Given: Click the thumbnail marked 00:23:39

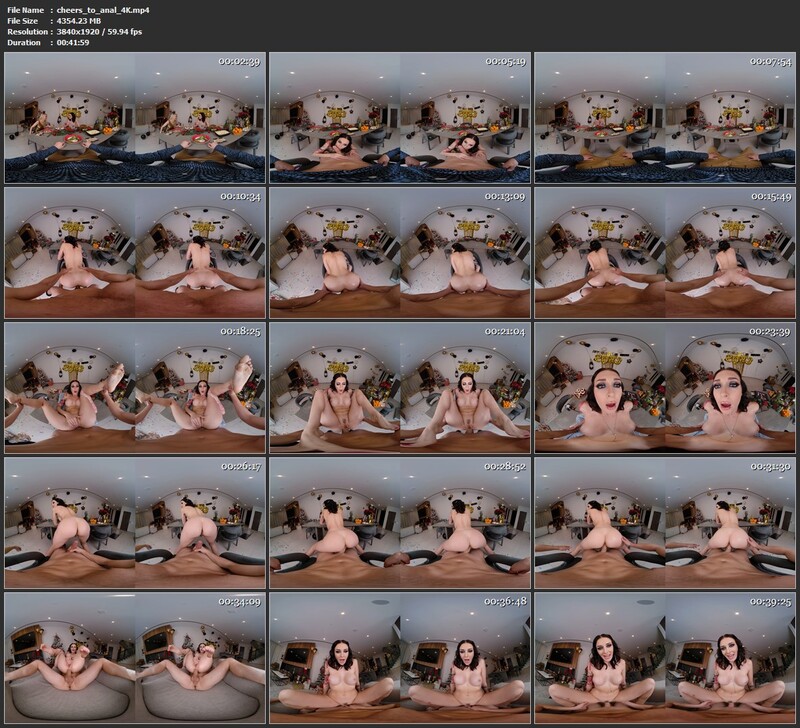Looking at the screenshot, I should pos(665,387).
